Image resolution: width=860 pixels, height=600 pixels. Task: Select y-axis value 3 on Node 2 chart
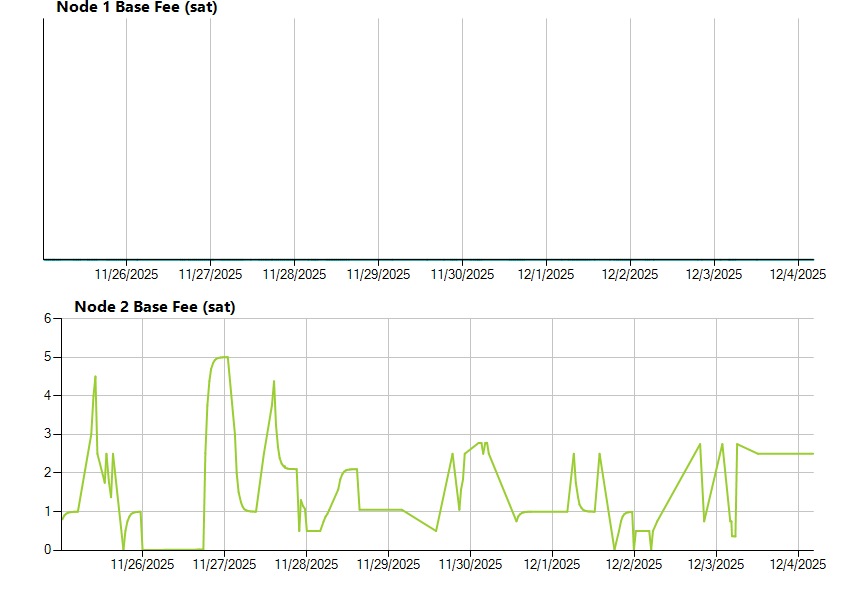[46, 434]
